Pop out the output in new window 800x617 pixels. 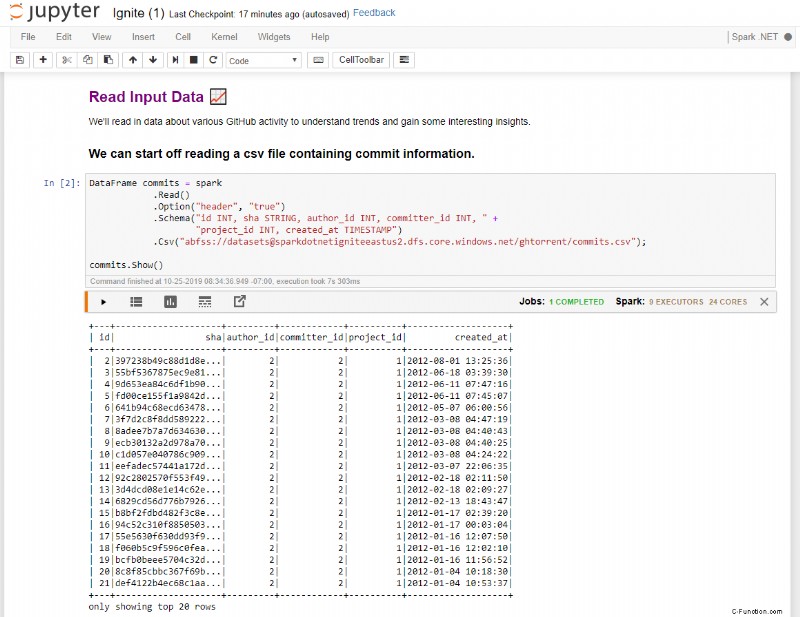[240, 301]
